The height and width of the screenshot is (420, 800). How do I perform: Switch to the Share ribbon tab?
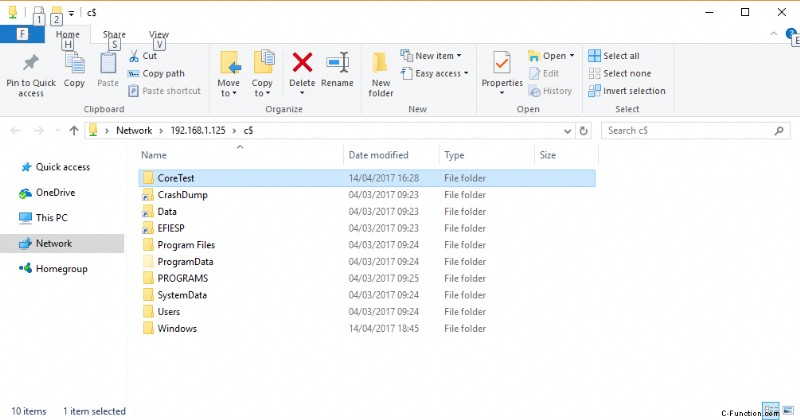[x=114, y=34]
